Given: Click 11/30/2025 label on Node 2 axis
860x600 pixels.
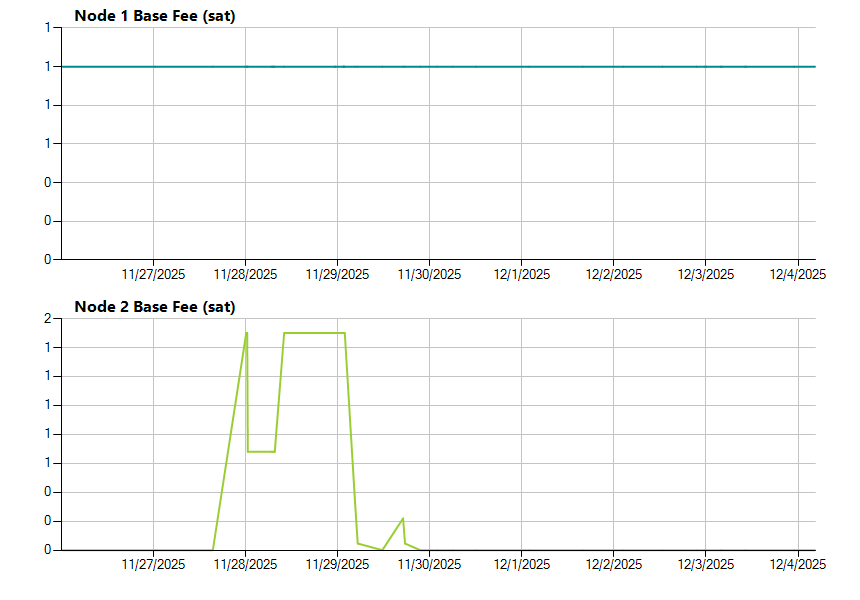Looking at the screenshot, I should coord(429,565).
